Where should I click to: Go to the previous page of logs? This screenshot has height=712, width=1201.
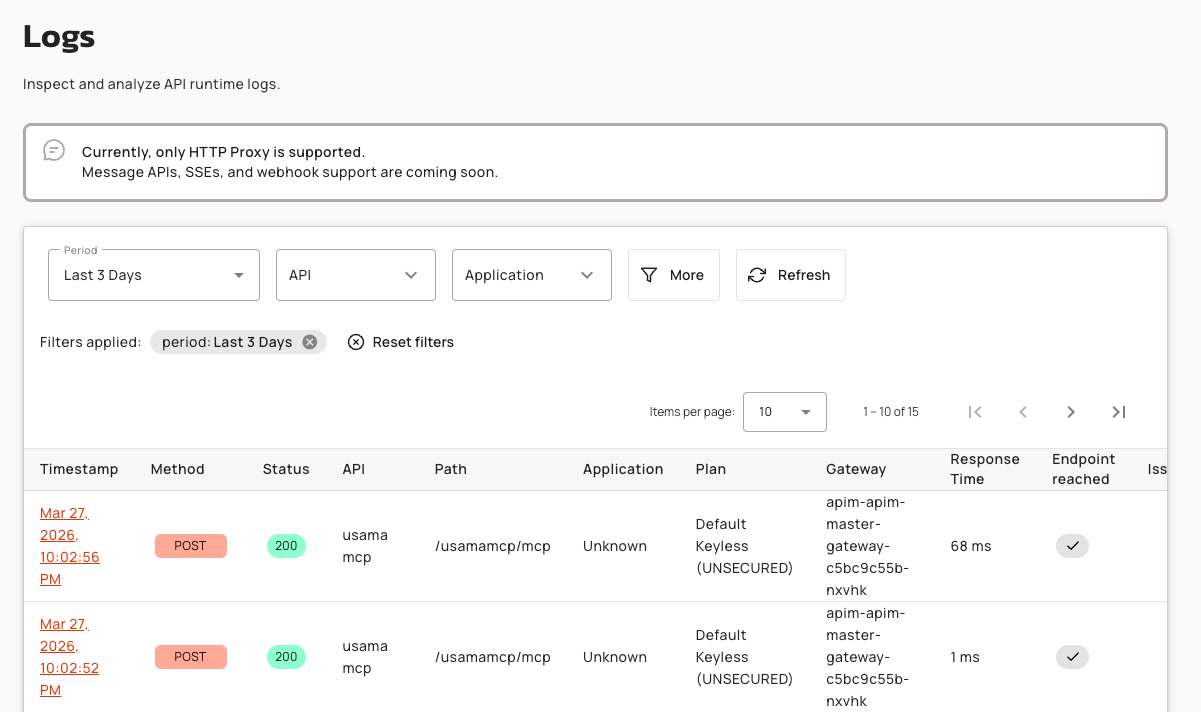[1023, 412]
